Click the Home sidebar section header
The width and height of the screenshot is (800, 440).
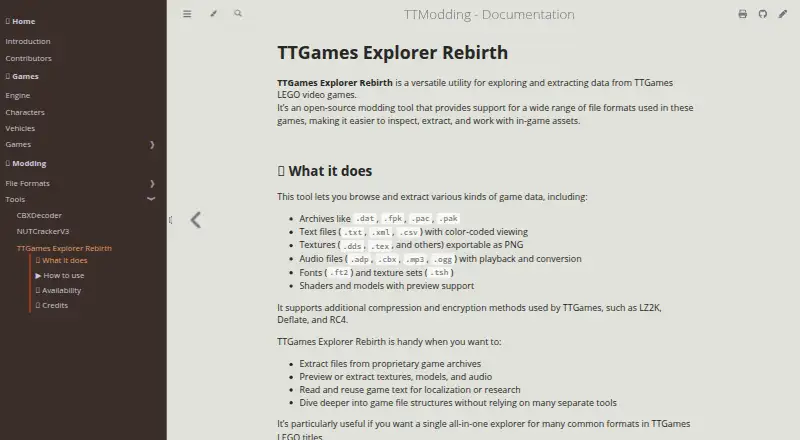tap(20, 21)
